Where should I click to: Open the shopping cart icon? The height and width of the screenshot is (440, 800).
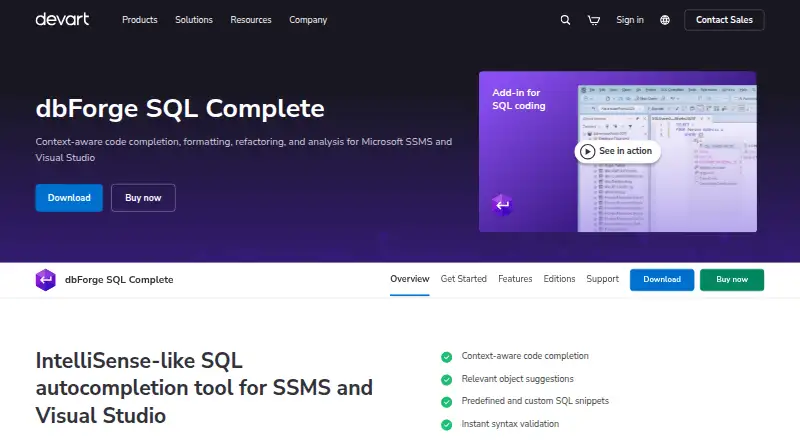(x=593, y=20)
